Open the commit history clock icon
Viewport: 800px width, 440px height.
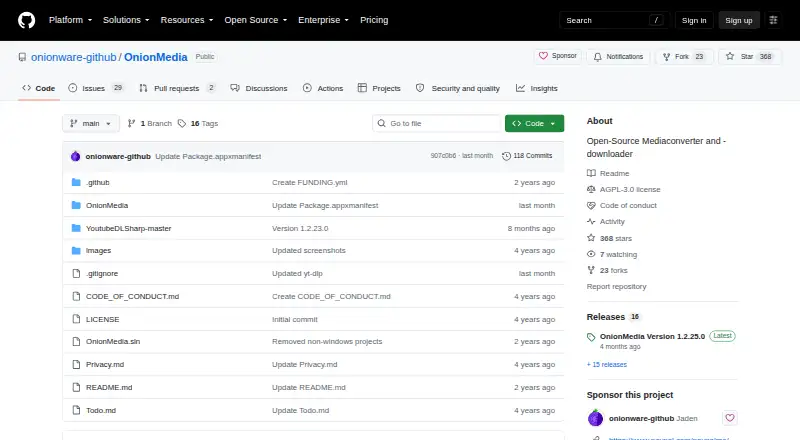click(506, 156)
